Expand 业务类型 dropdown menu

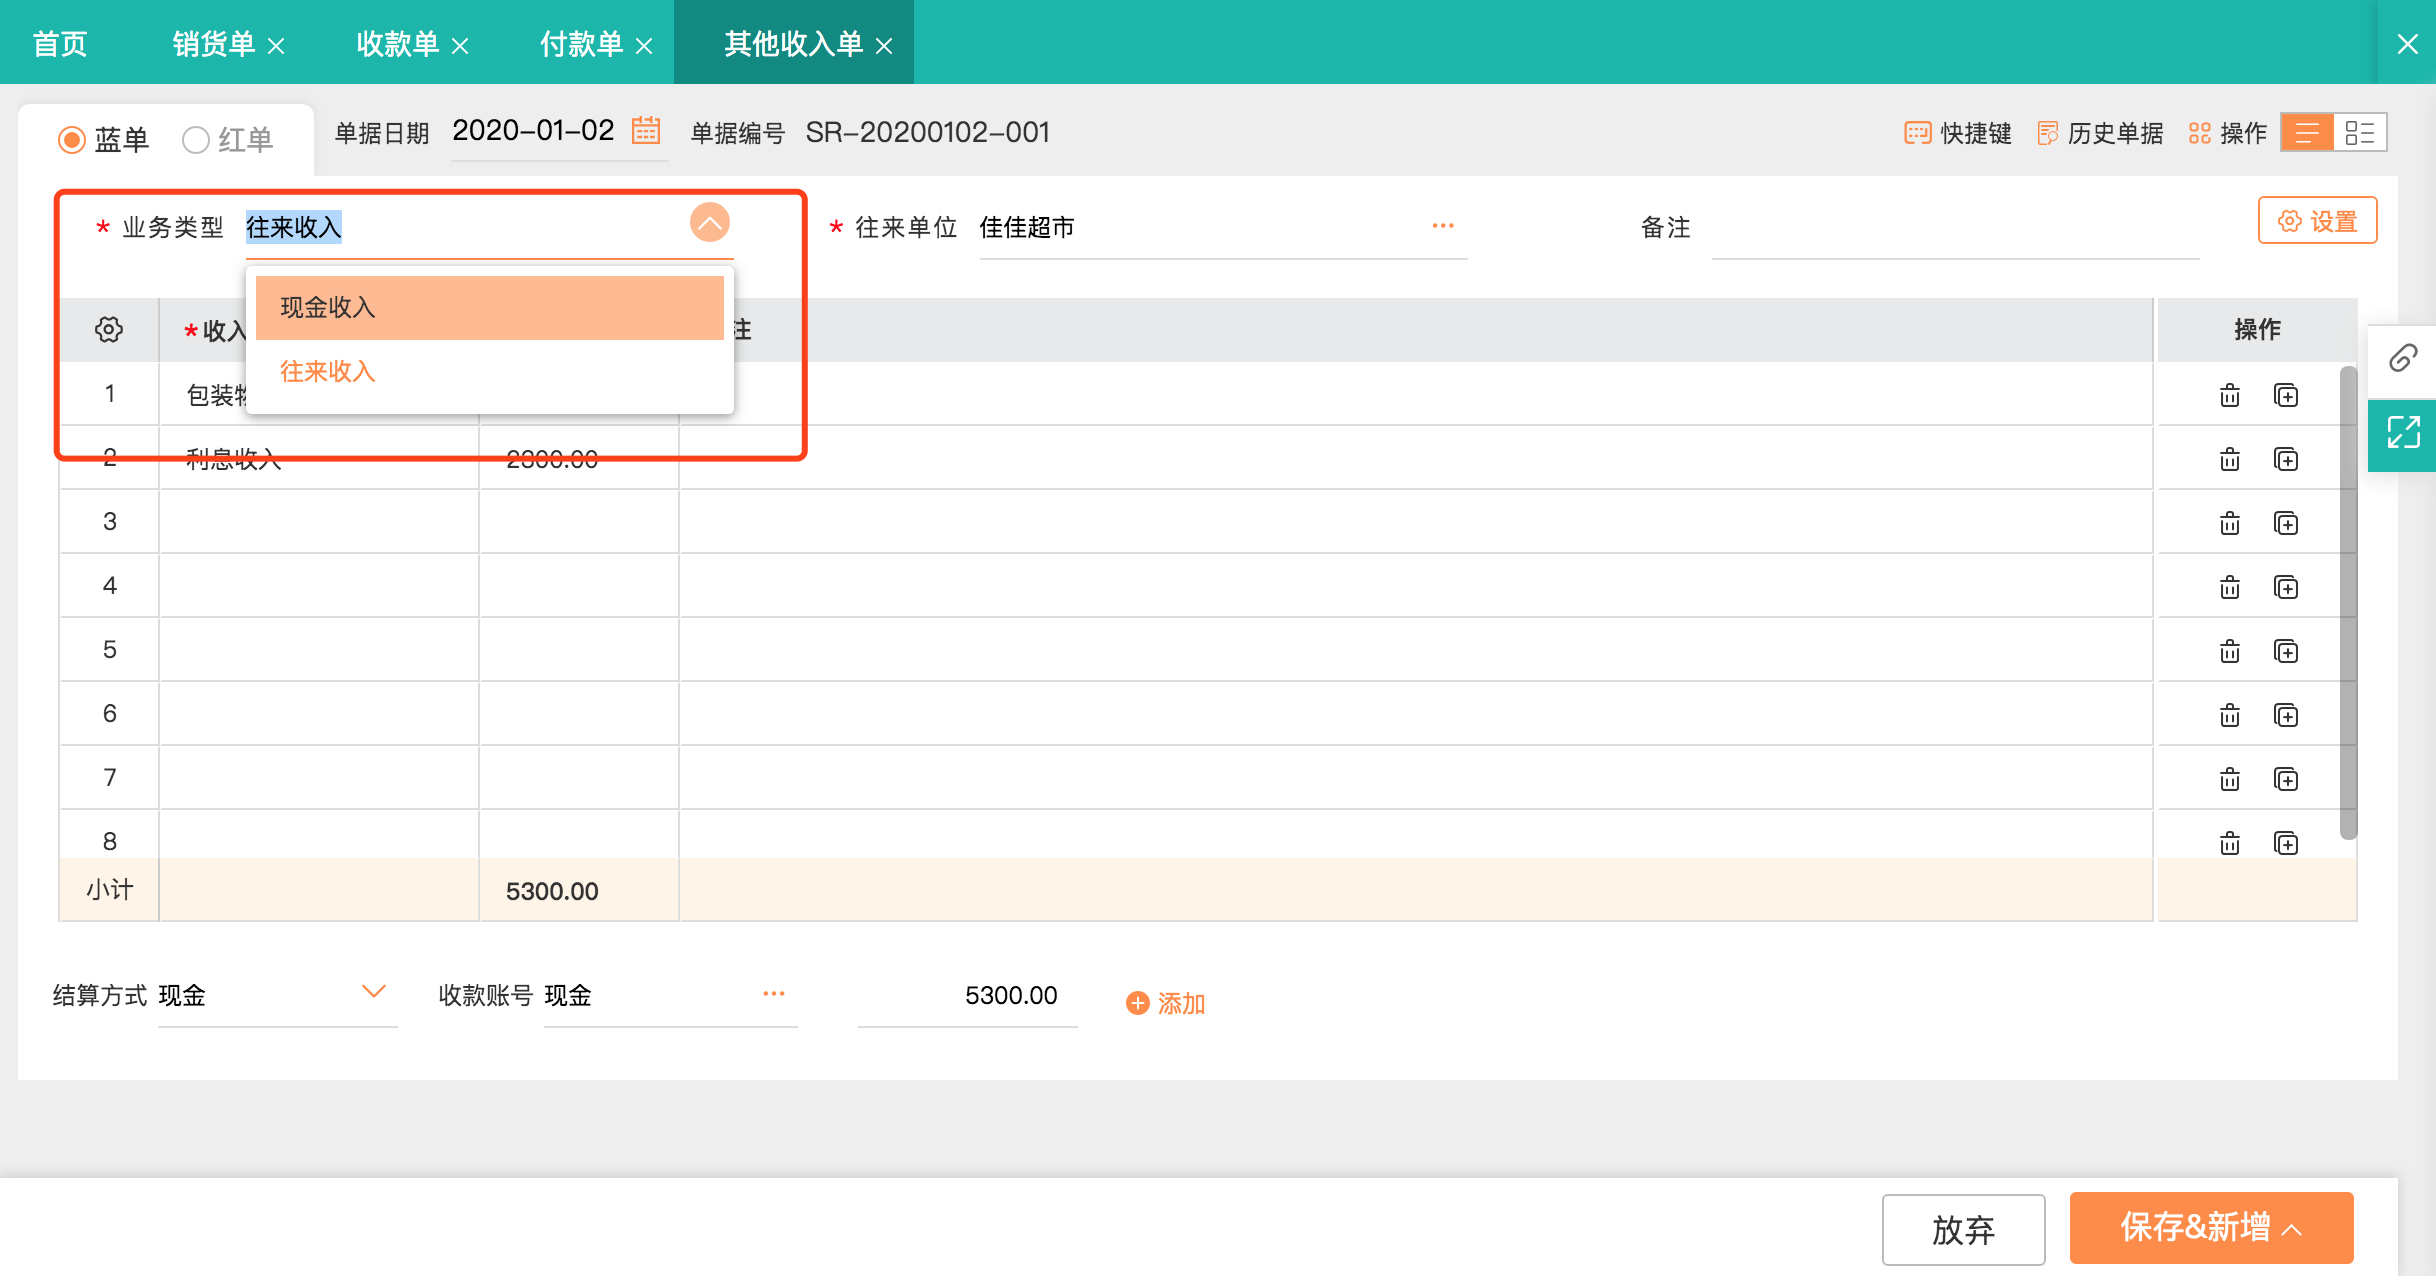coord(712,226)
